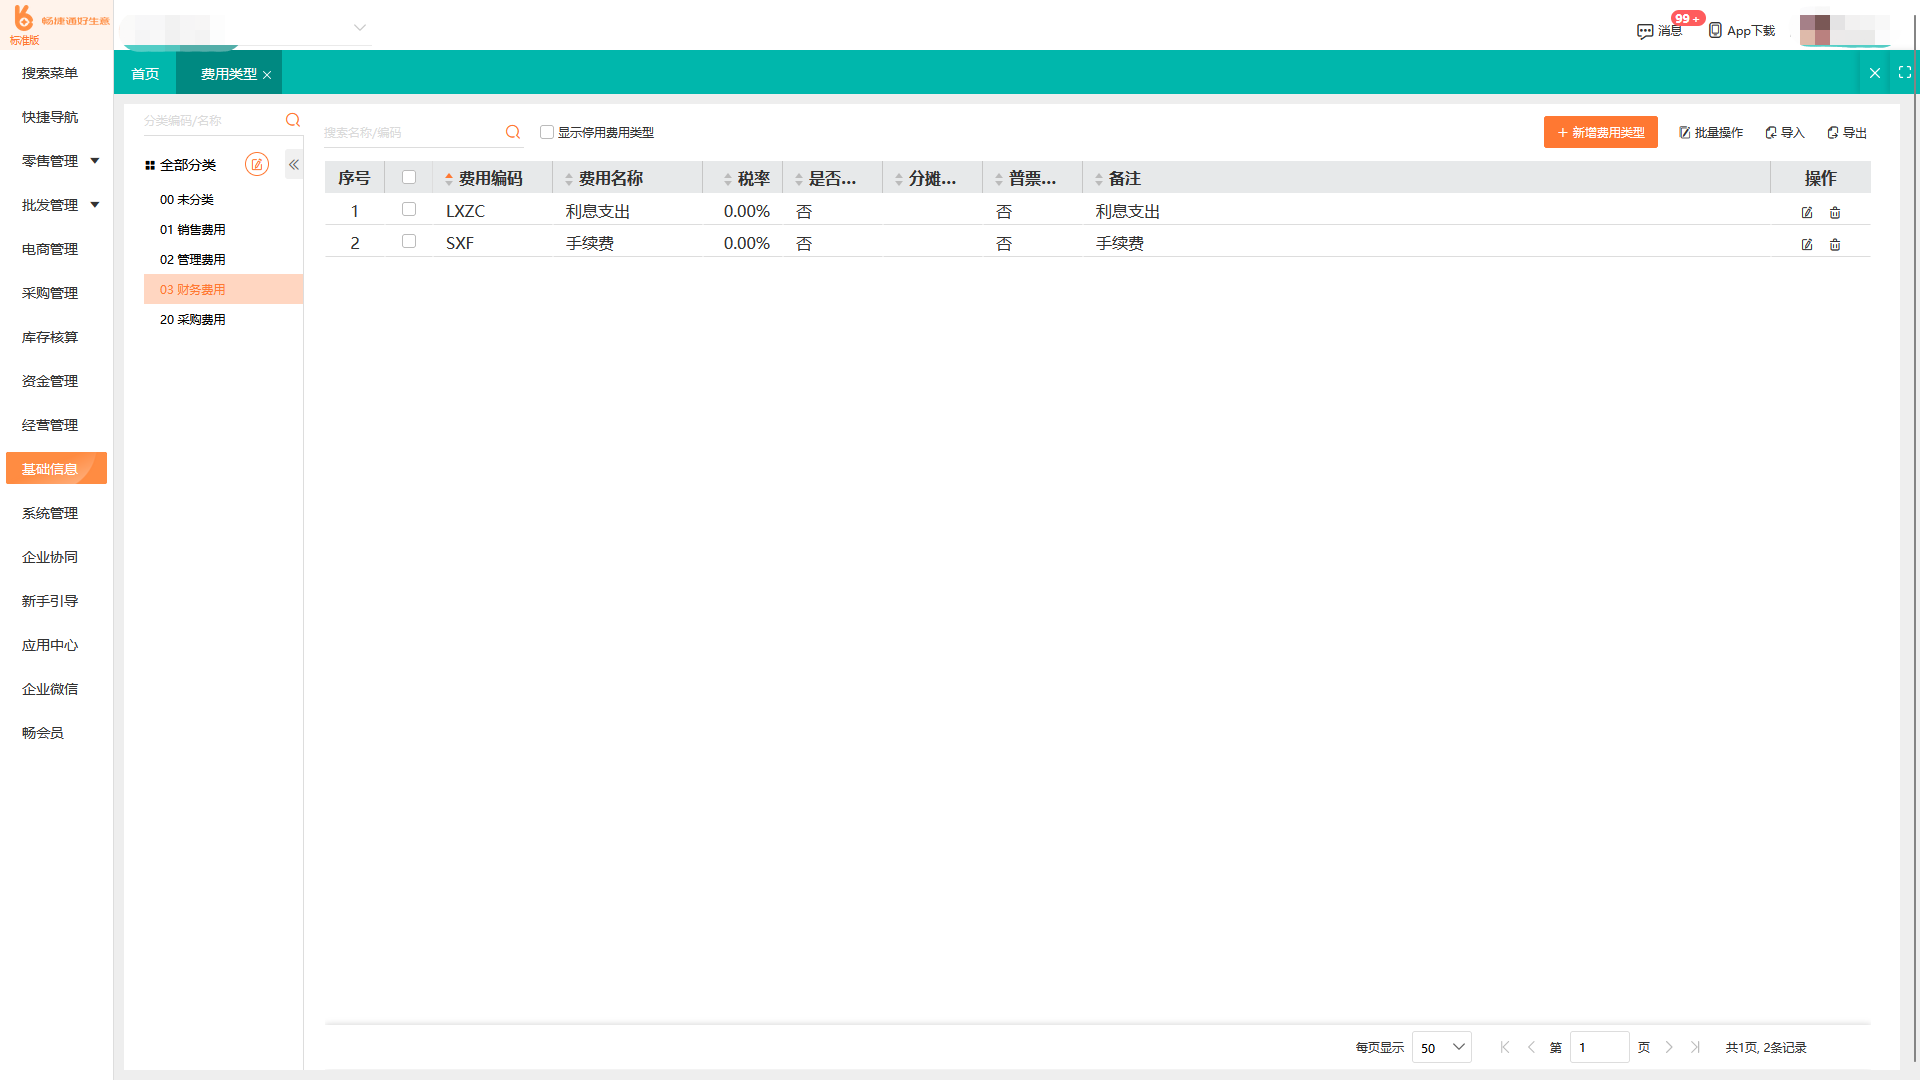The width and height of the screenshot is (1920, 1080).
Task: Click the edit icon for 手续费 row
Action: coord(1807,243)
